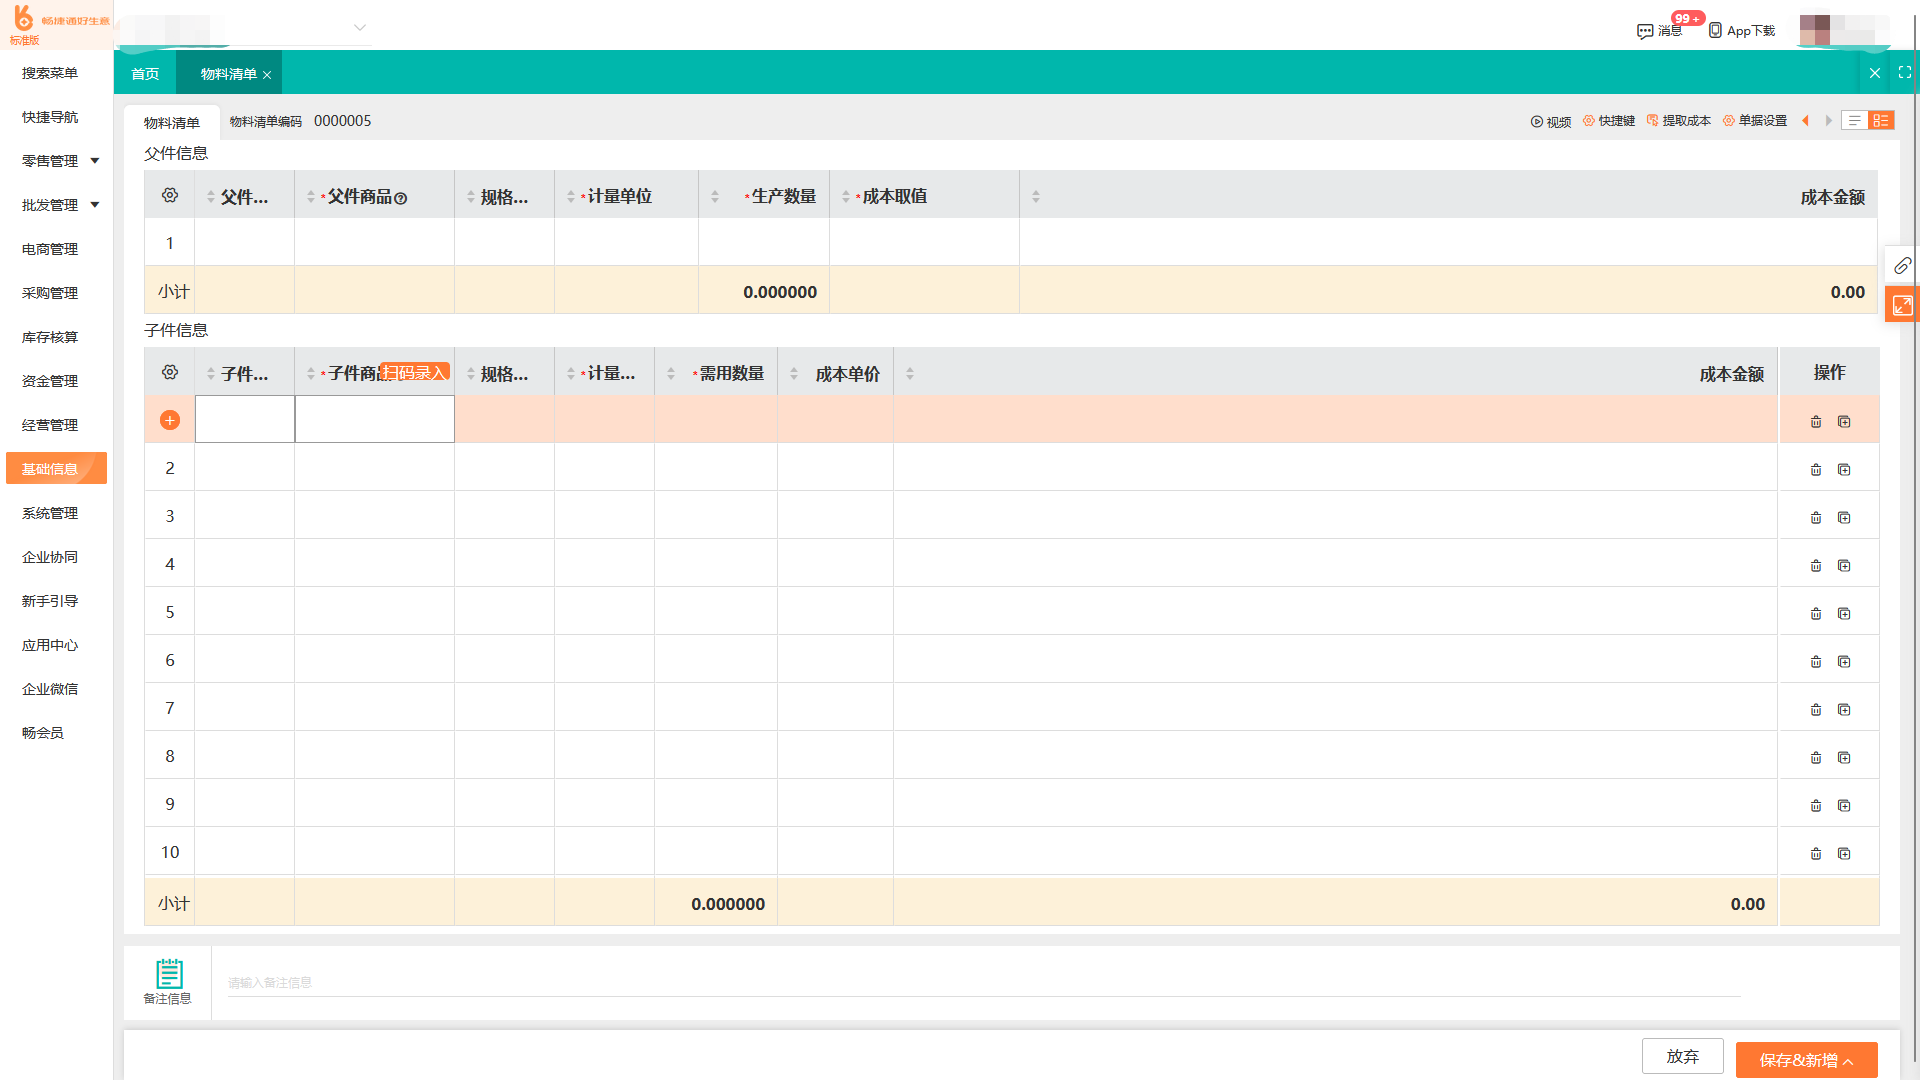Toggle the settings gear in 父件信息 table
Screen dimensions: 1920x1080
coord(167,195)
